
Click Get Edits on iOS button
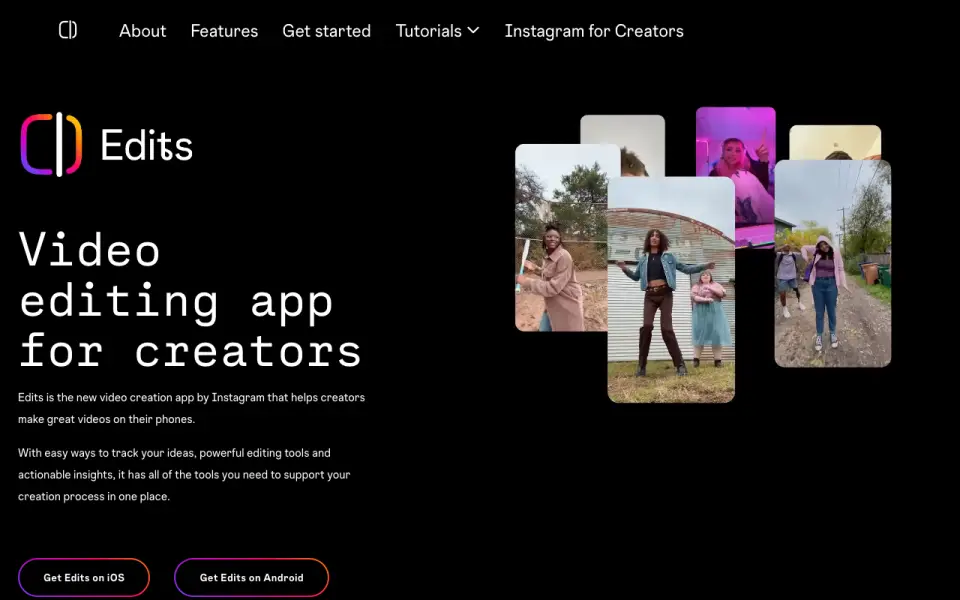[84, 577]
